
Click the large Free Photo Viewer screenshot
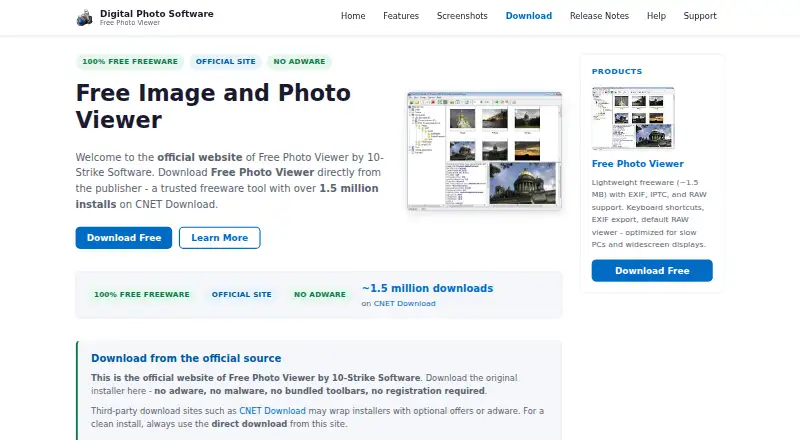[484, 151]
